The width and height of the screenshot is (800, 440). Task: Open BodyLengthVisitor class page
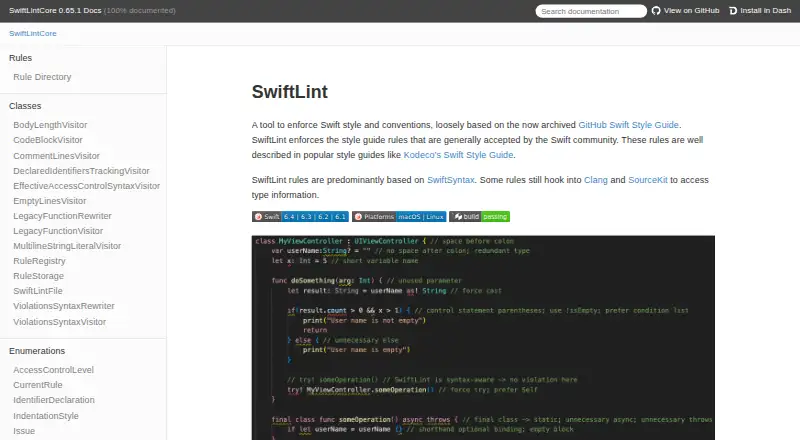click(50, 125)
